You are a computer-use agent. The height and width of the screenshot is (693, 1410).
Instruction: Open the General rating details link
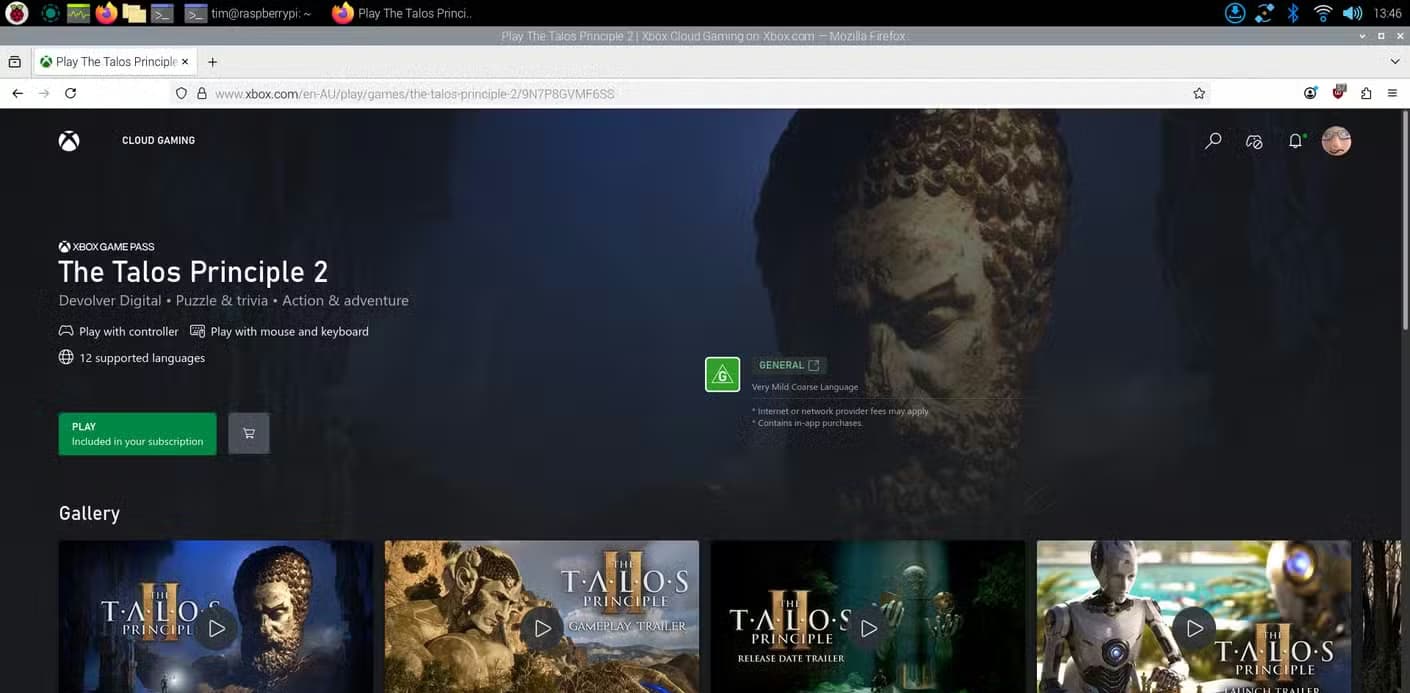(789, 365)
